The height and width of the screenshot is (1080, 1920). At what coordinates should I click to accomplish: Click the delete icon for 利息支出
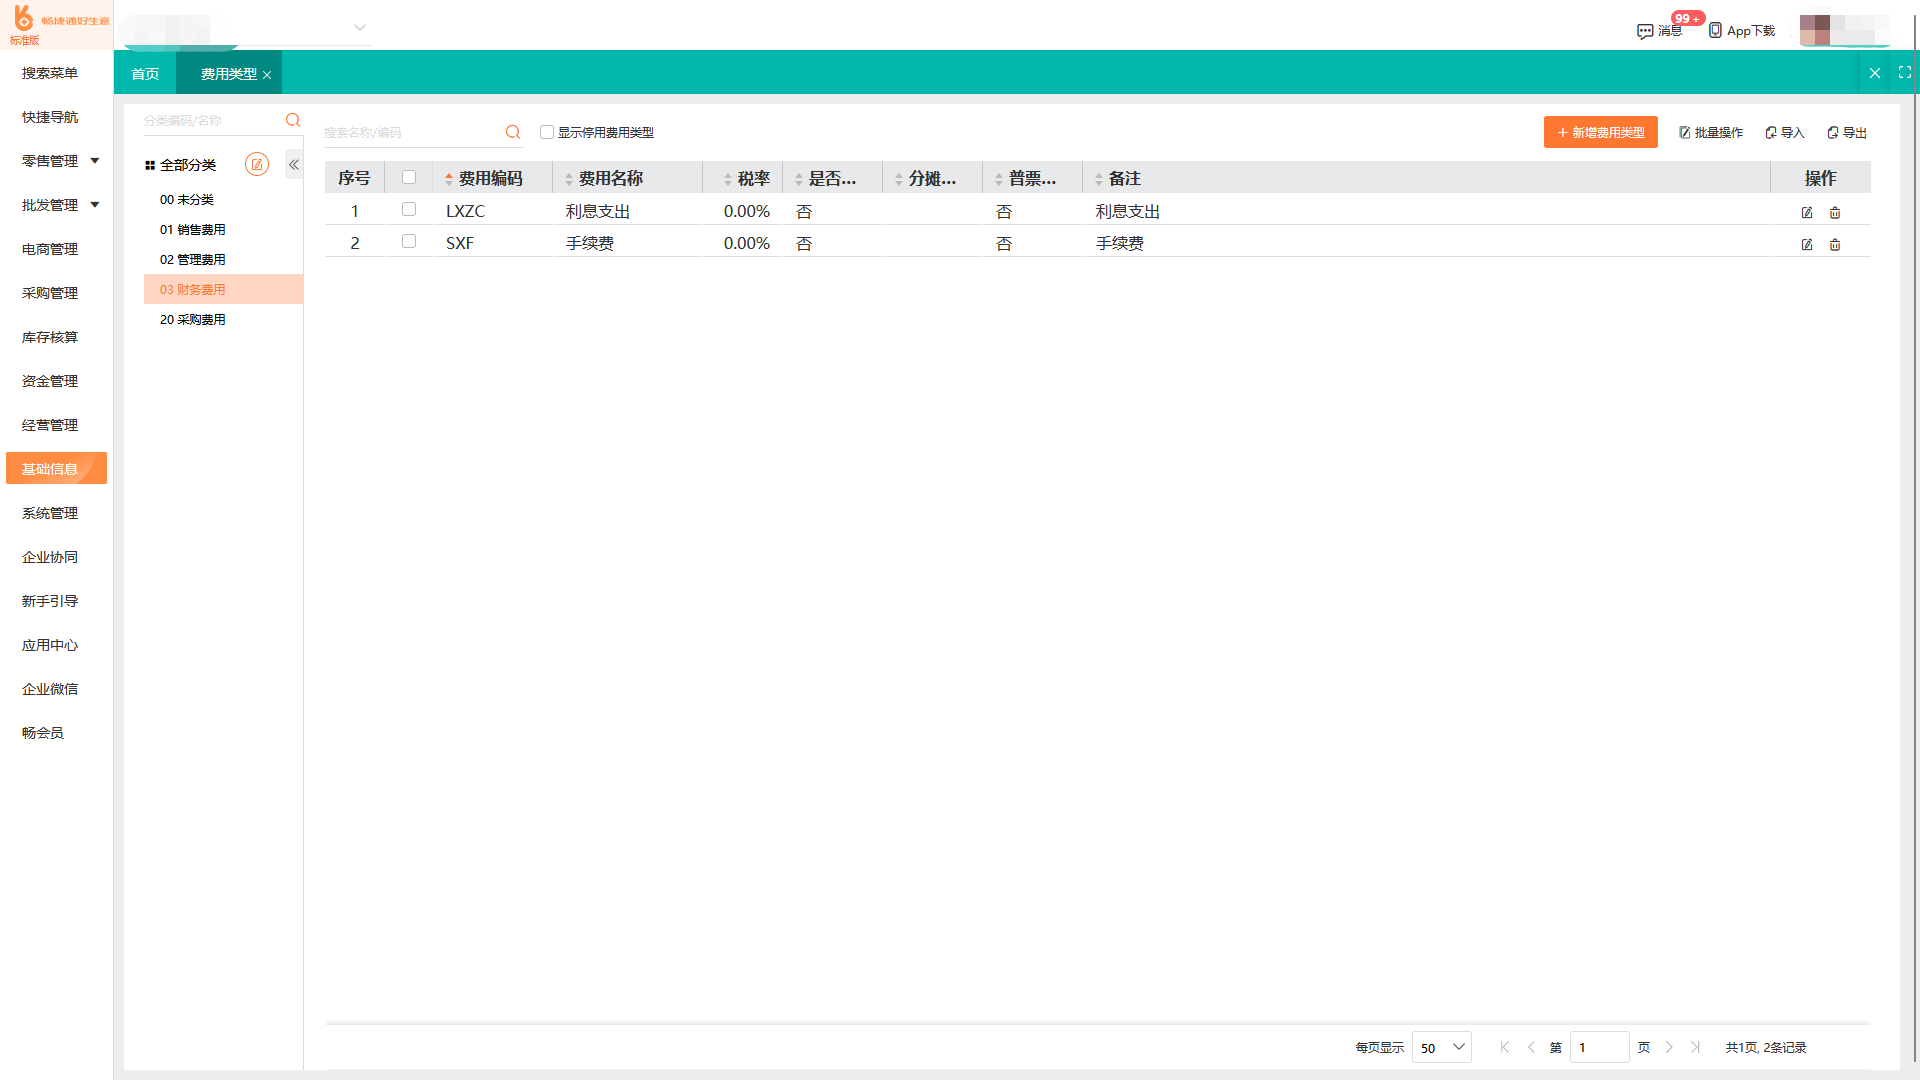point(1836,211)
